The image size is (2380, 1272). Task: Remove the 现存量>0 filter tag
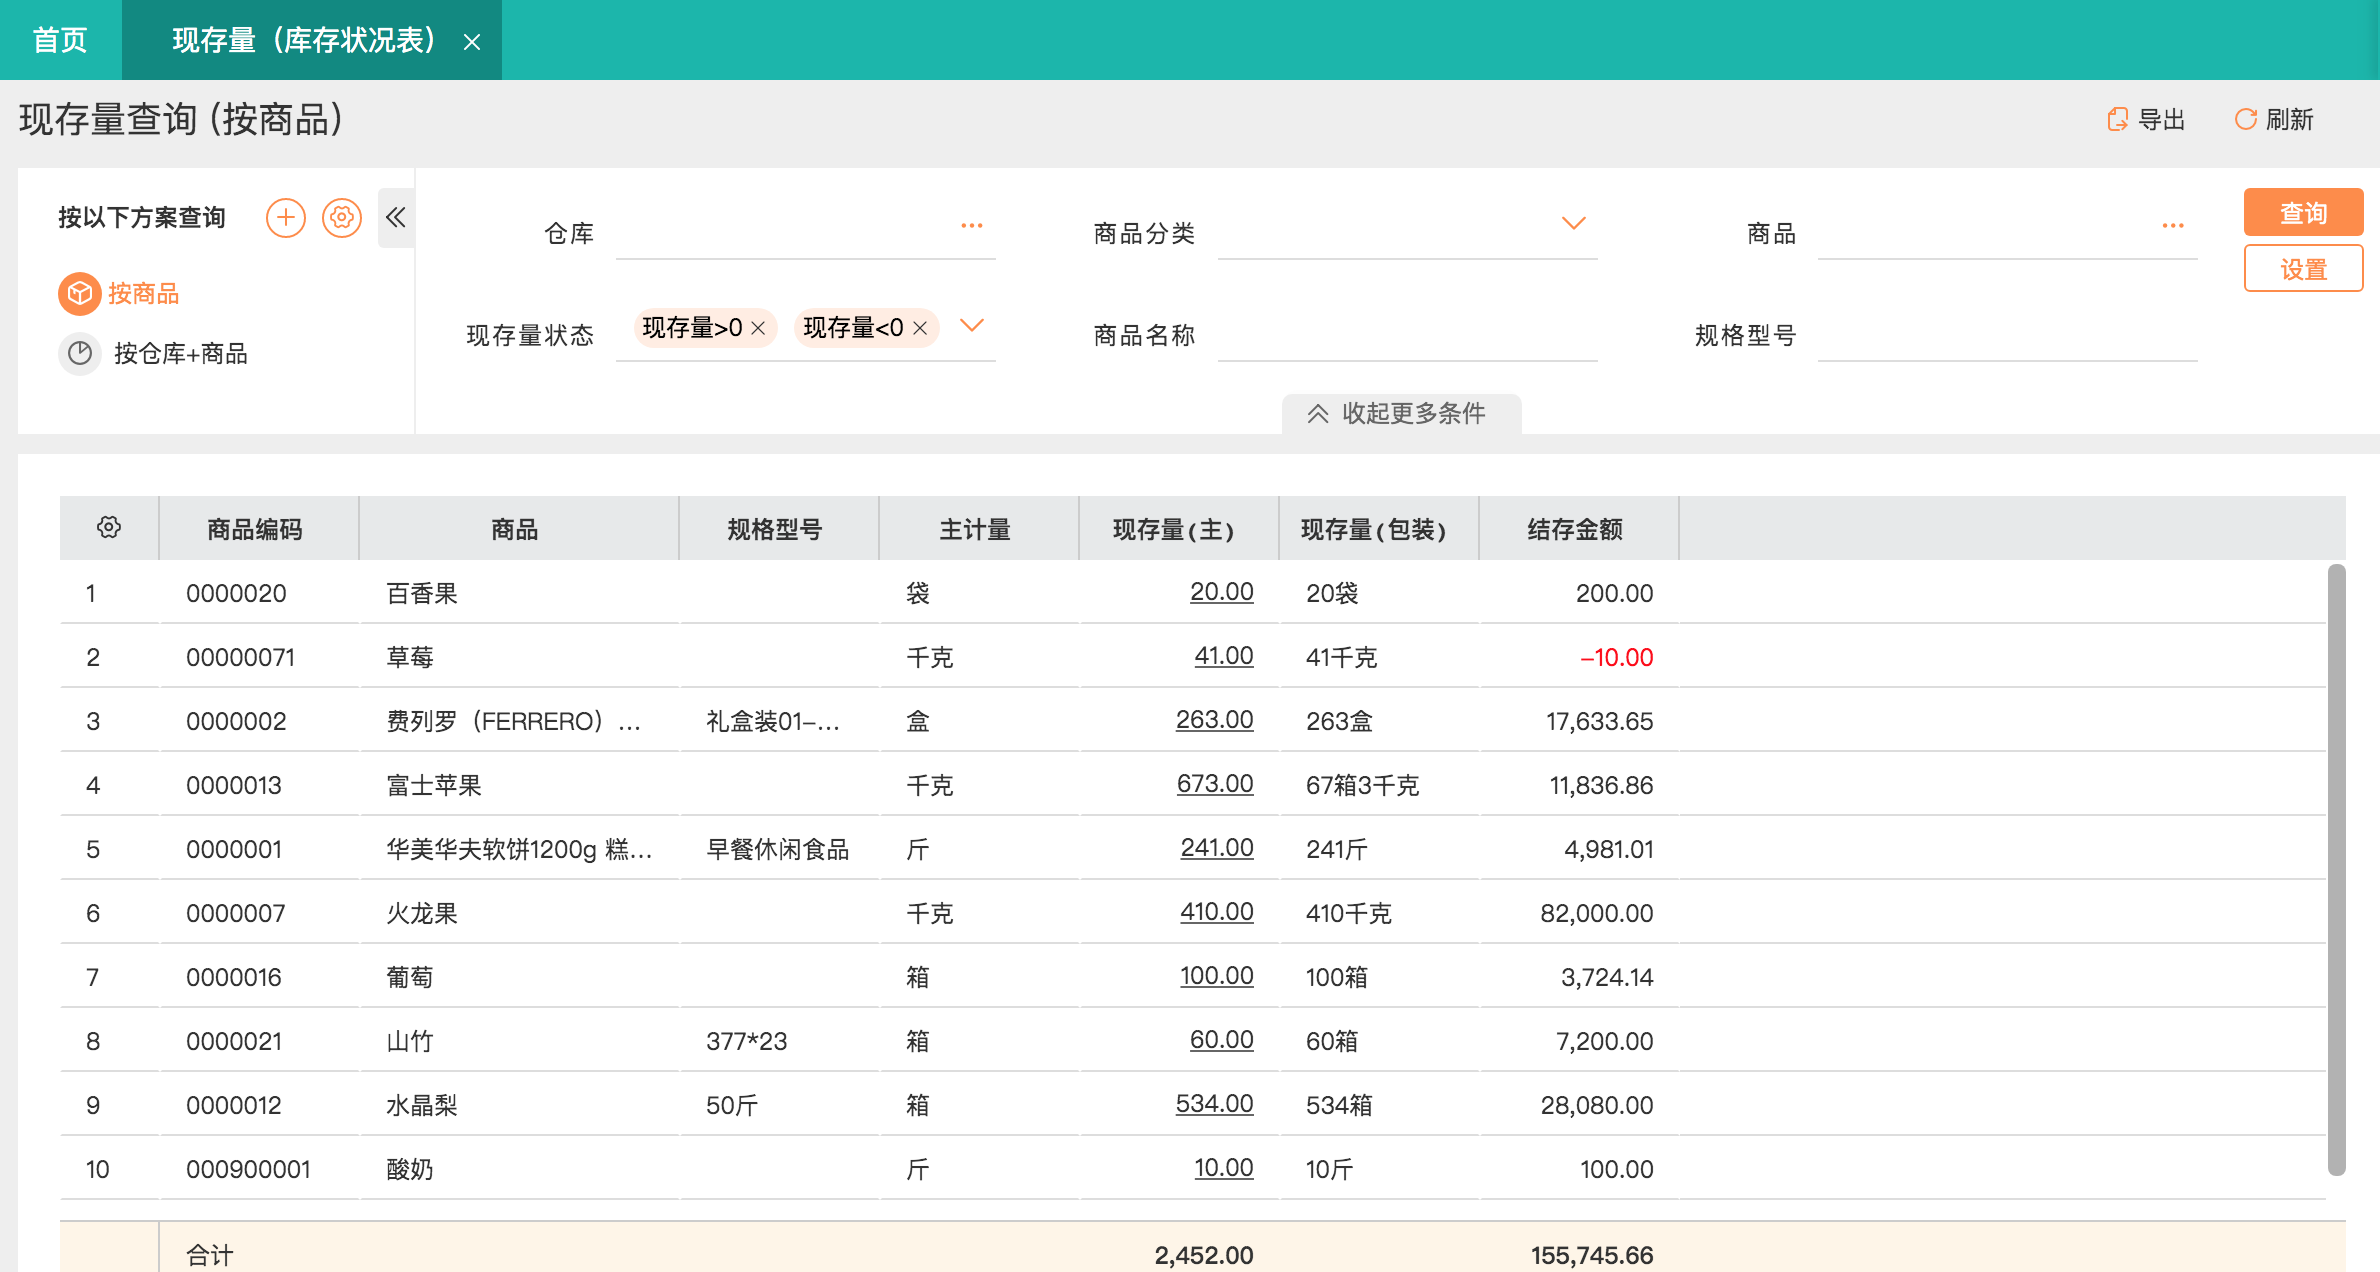click(756, 327)
